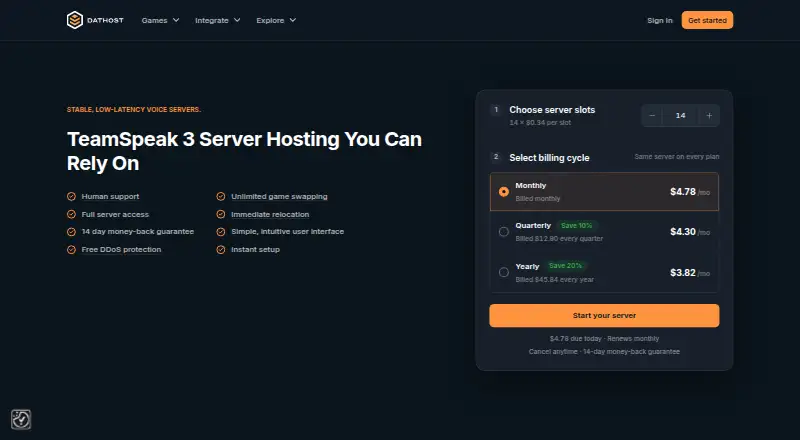Click the server slots number field showing 14

pyautogui.click(x=681, y=115)
